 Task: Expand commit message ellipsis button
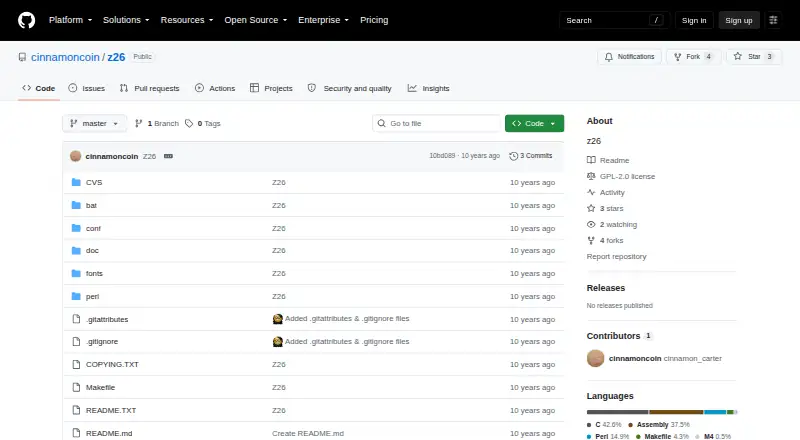click(168, 156)
